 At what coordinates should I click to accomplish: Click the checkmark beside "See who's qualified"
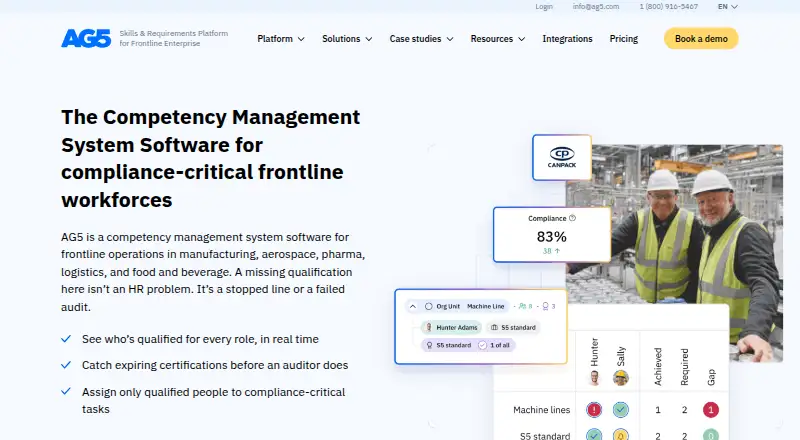click(x=66, y=338)
